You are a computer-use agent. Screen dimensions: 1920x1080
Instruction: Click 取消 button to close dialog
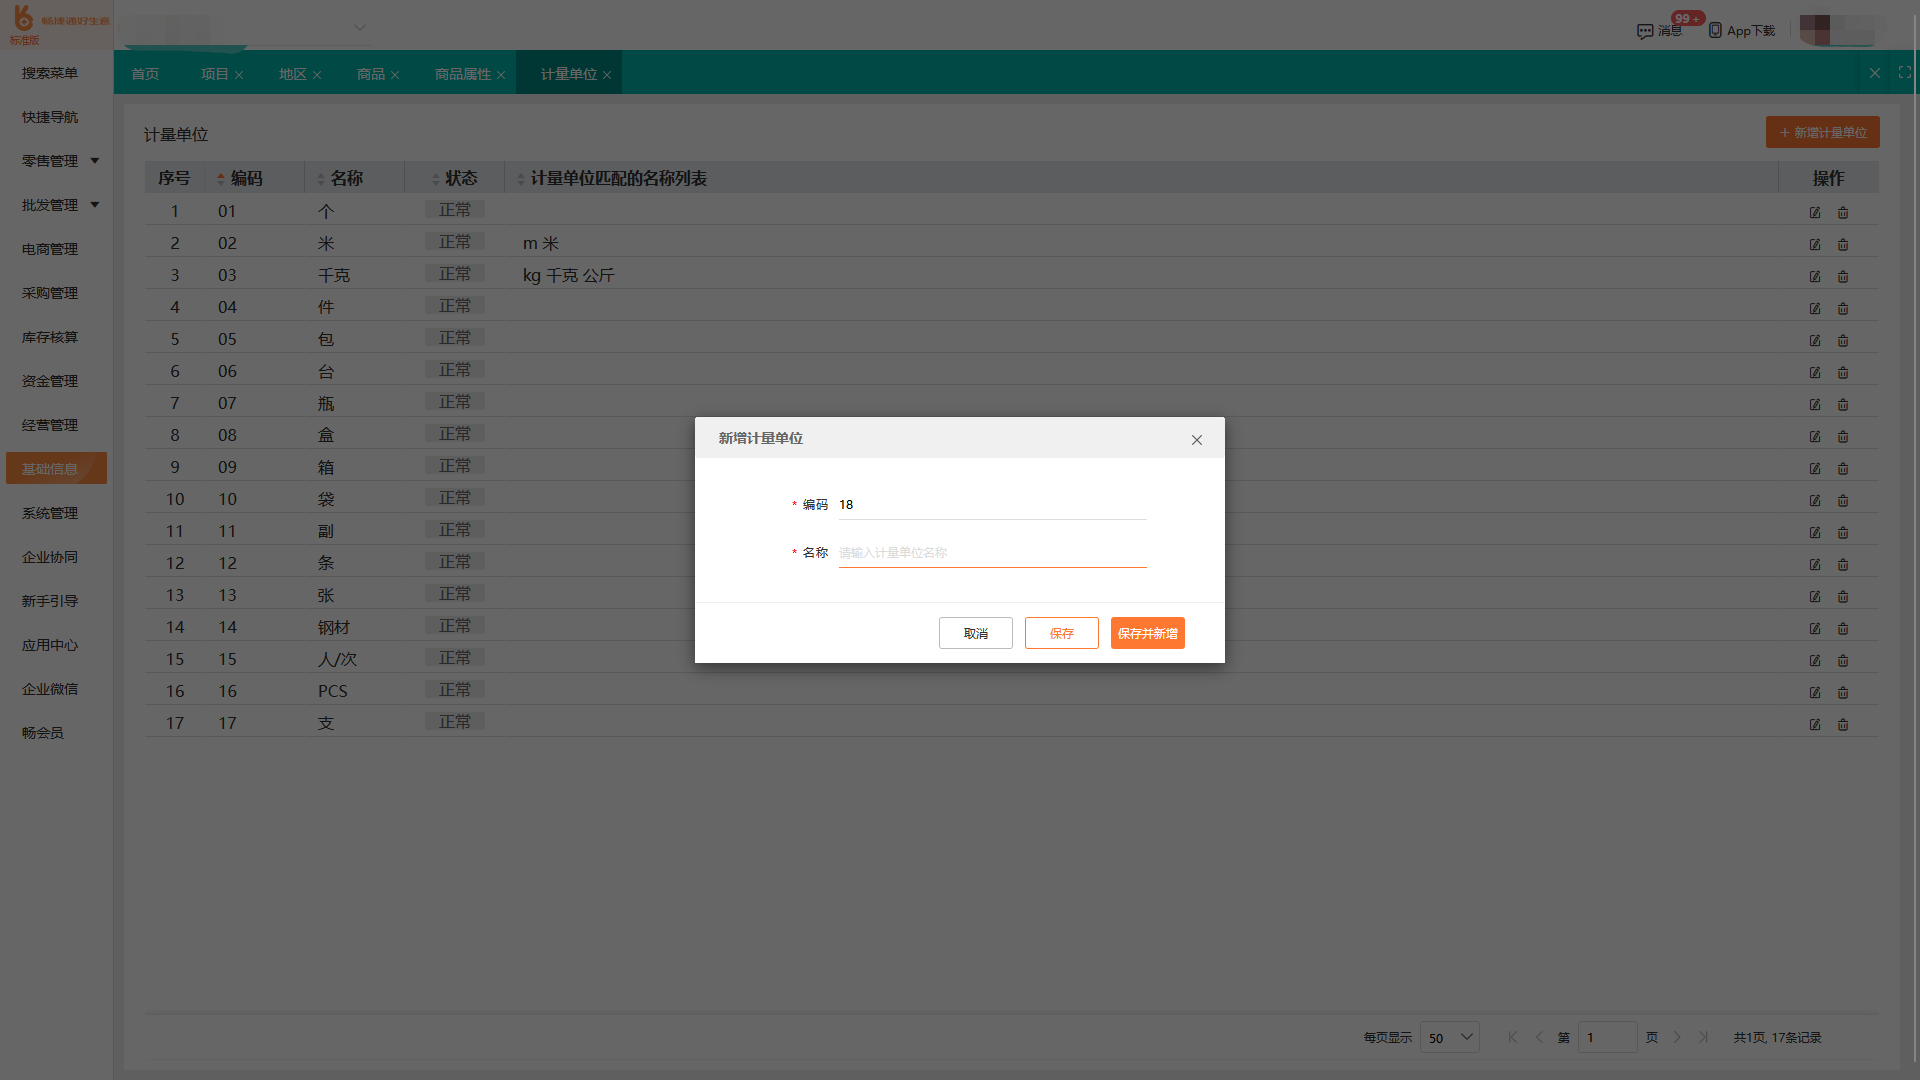coord(976,633)
